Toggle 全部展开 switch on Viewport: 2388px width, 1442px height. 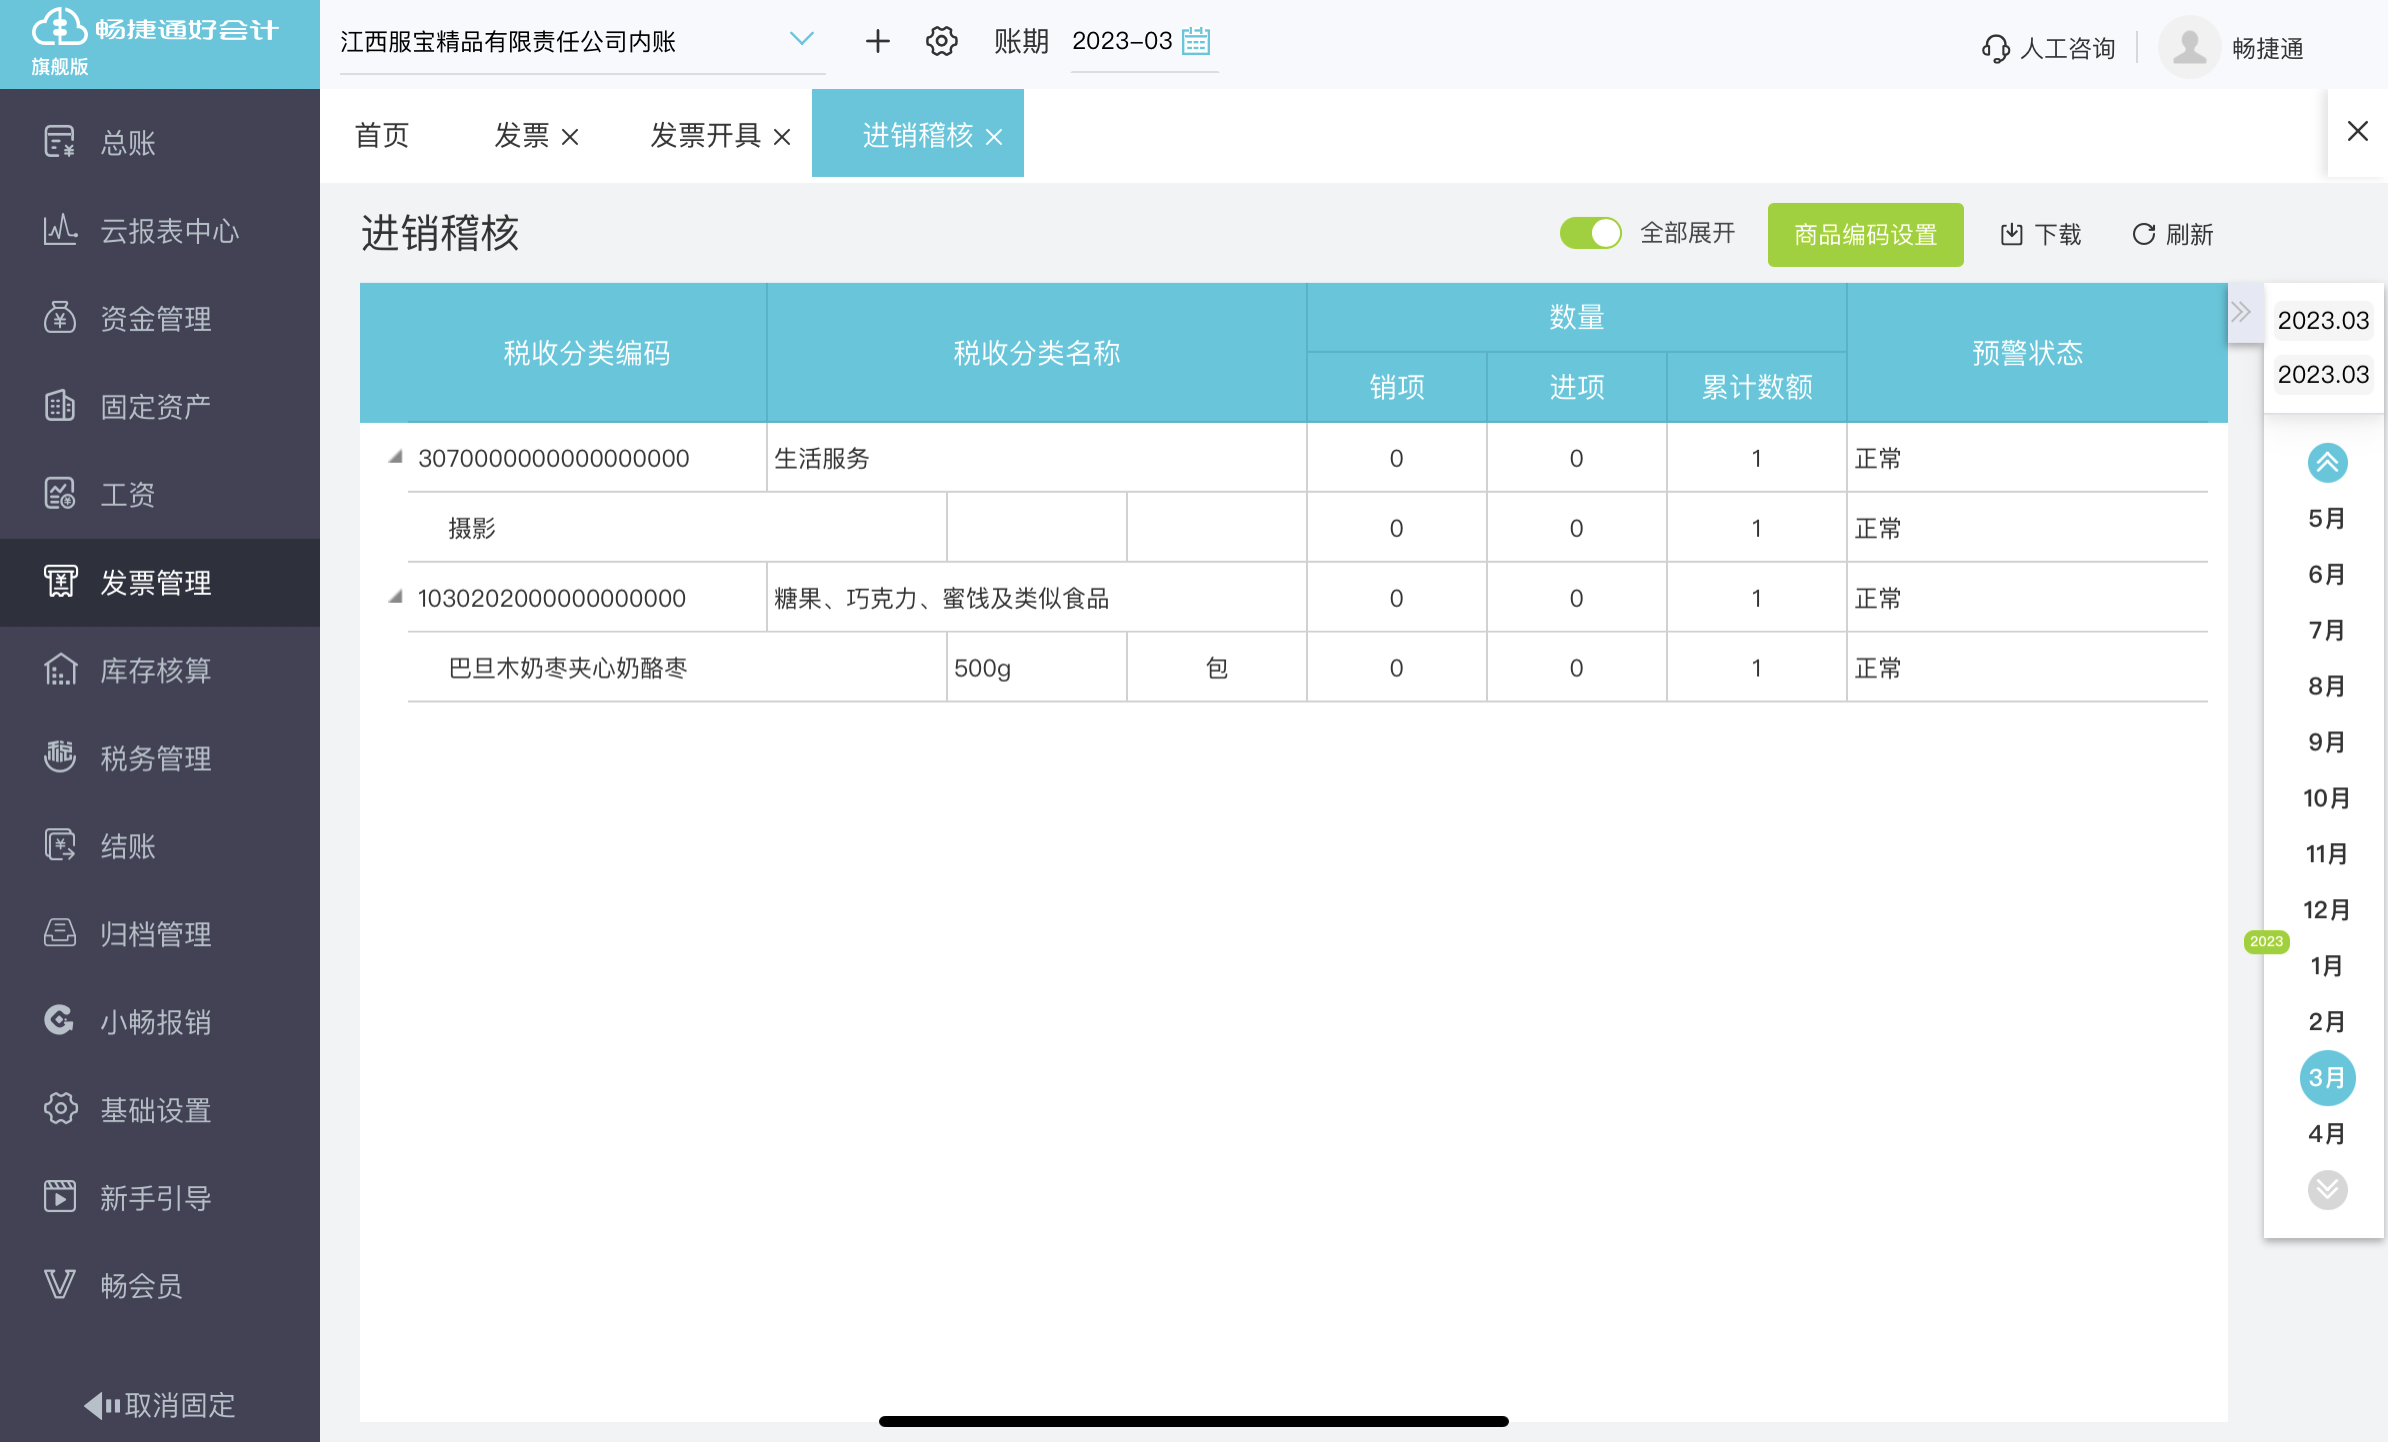coord(1586,234)
